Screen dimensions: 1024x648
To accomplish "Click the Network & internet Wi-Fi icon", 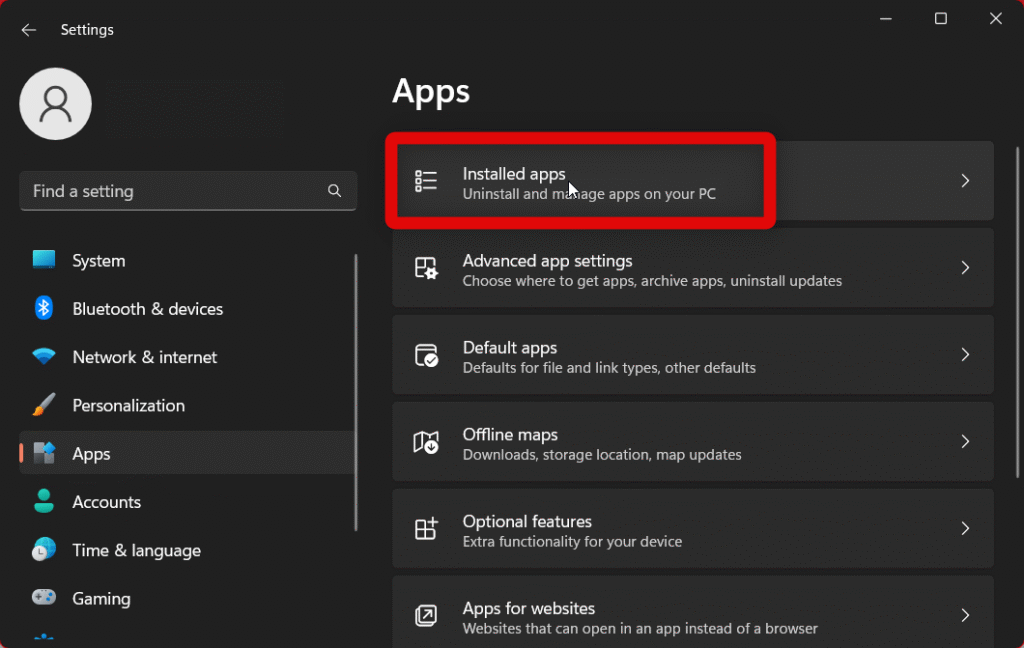I will 44,357.
